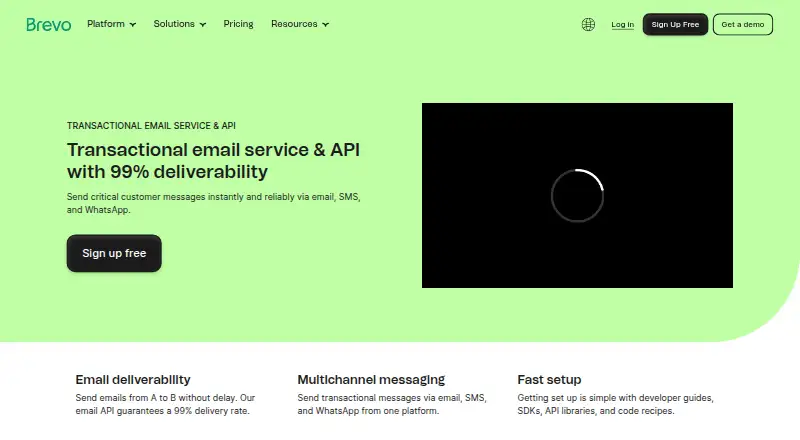Viewport: 800px width, 440px height.
Task: Click Sign Up Free in header
Action: pos(675,25)
